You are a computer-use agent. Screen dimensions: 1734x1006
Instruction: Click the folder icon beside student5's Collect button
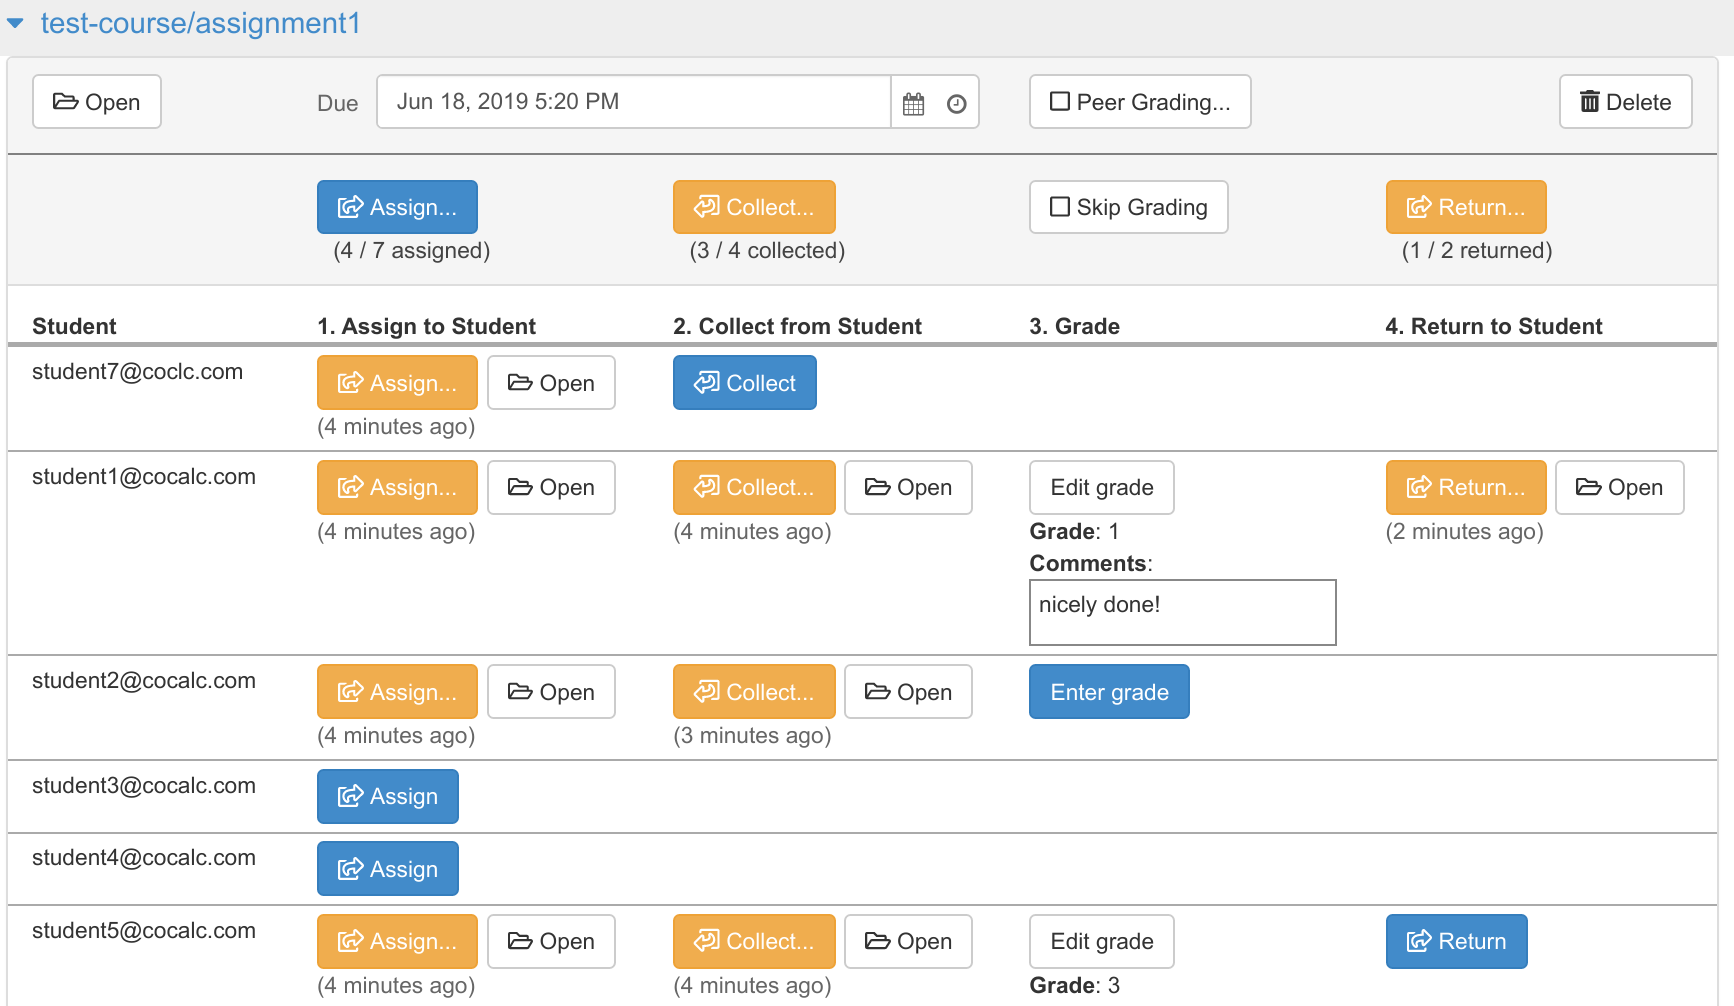(x=878, y=941)
